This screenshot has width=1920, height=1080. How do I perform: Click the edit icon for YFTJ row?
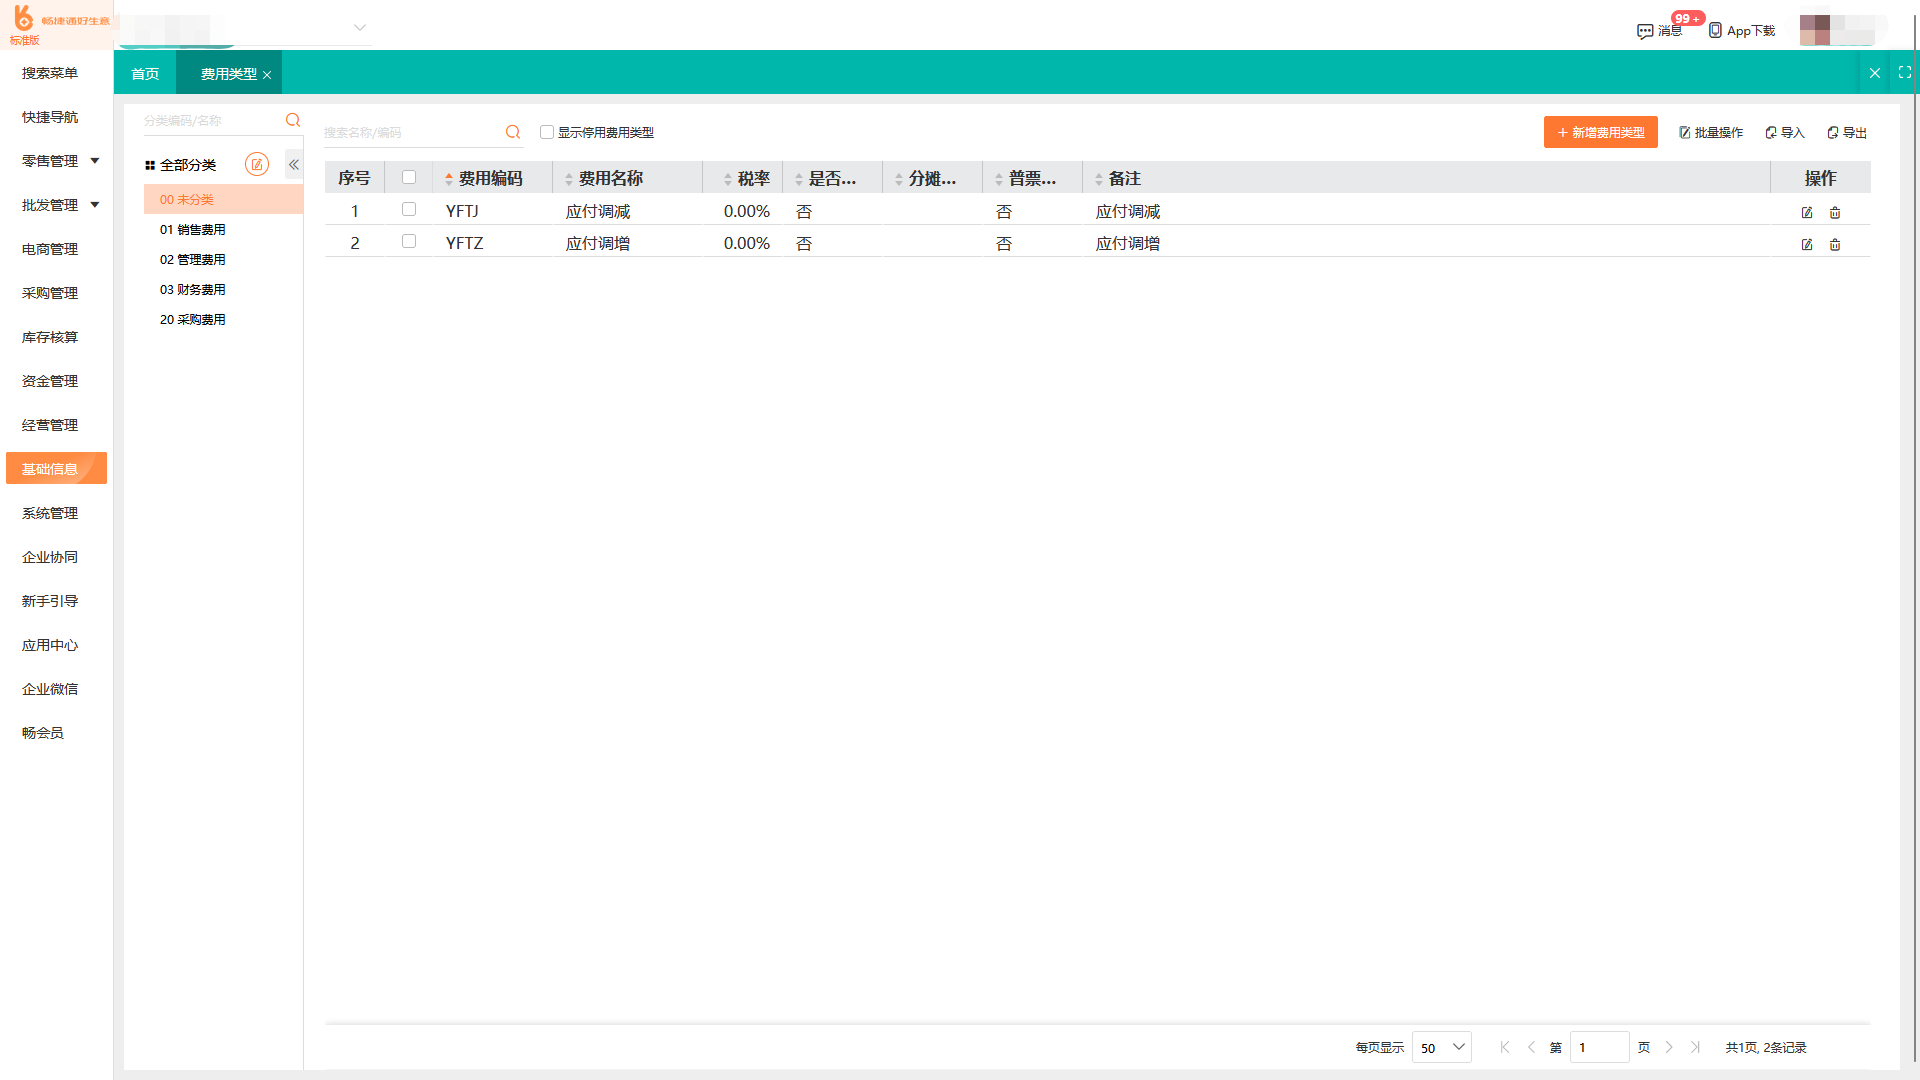(x=1807, y=212)
